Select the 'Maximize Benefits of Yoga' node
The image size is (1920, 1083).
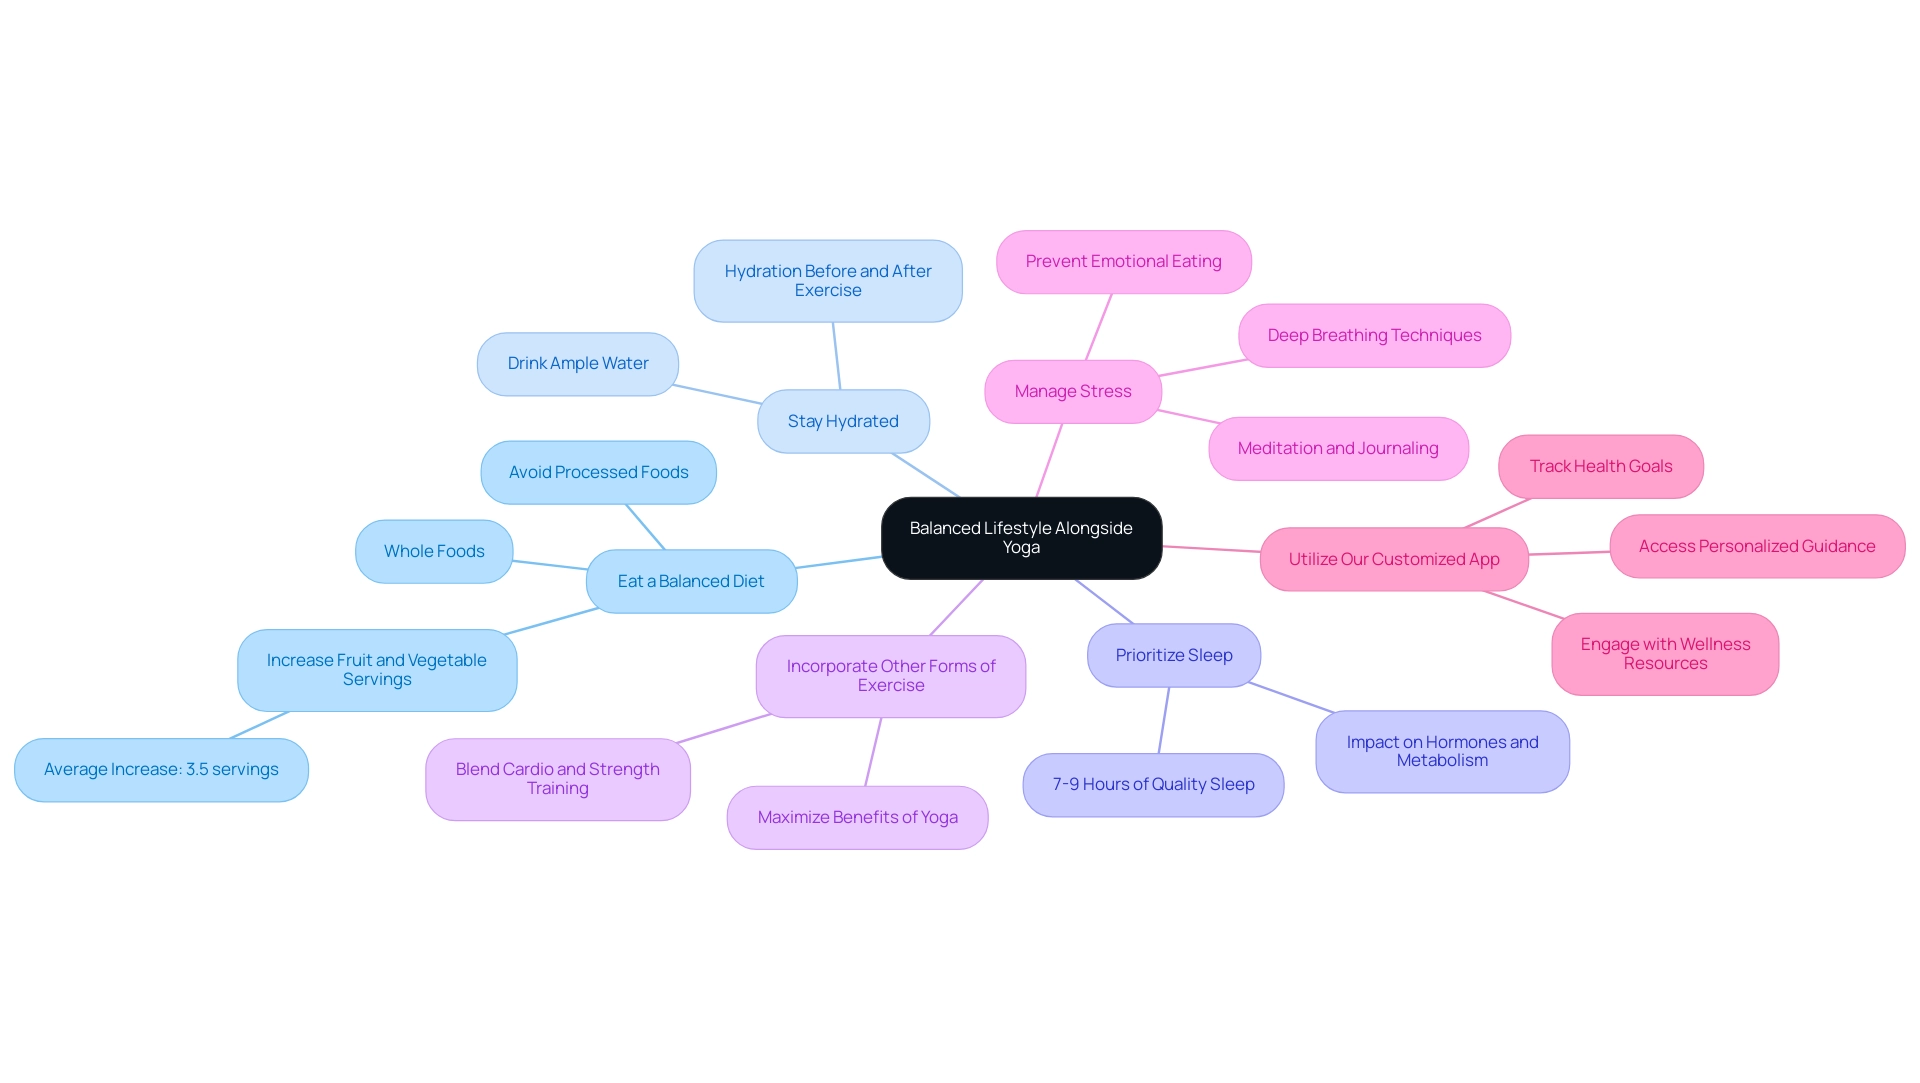[x=857, y=817]
